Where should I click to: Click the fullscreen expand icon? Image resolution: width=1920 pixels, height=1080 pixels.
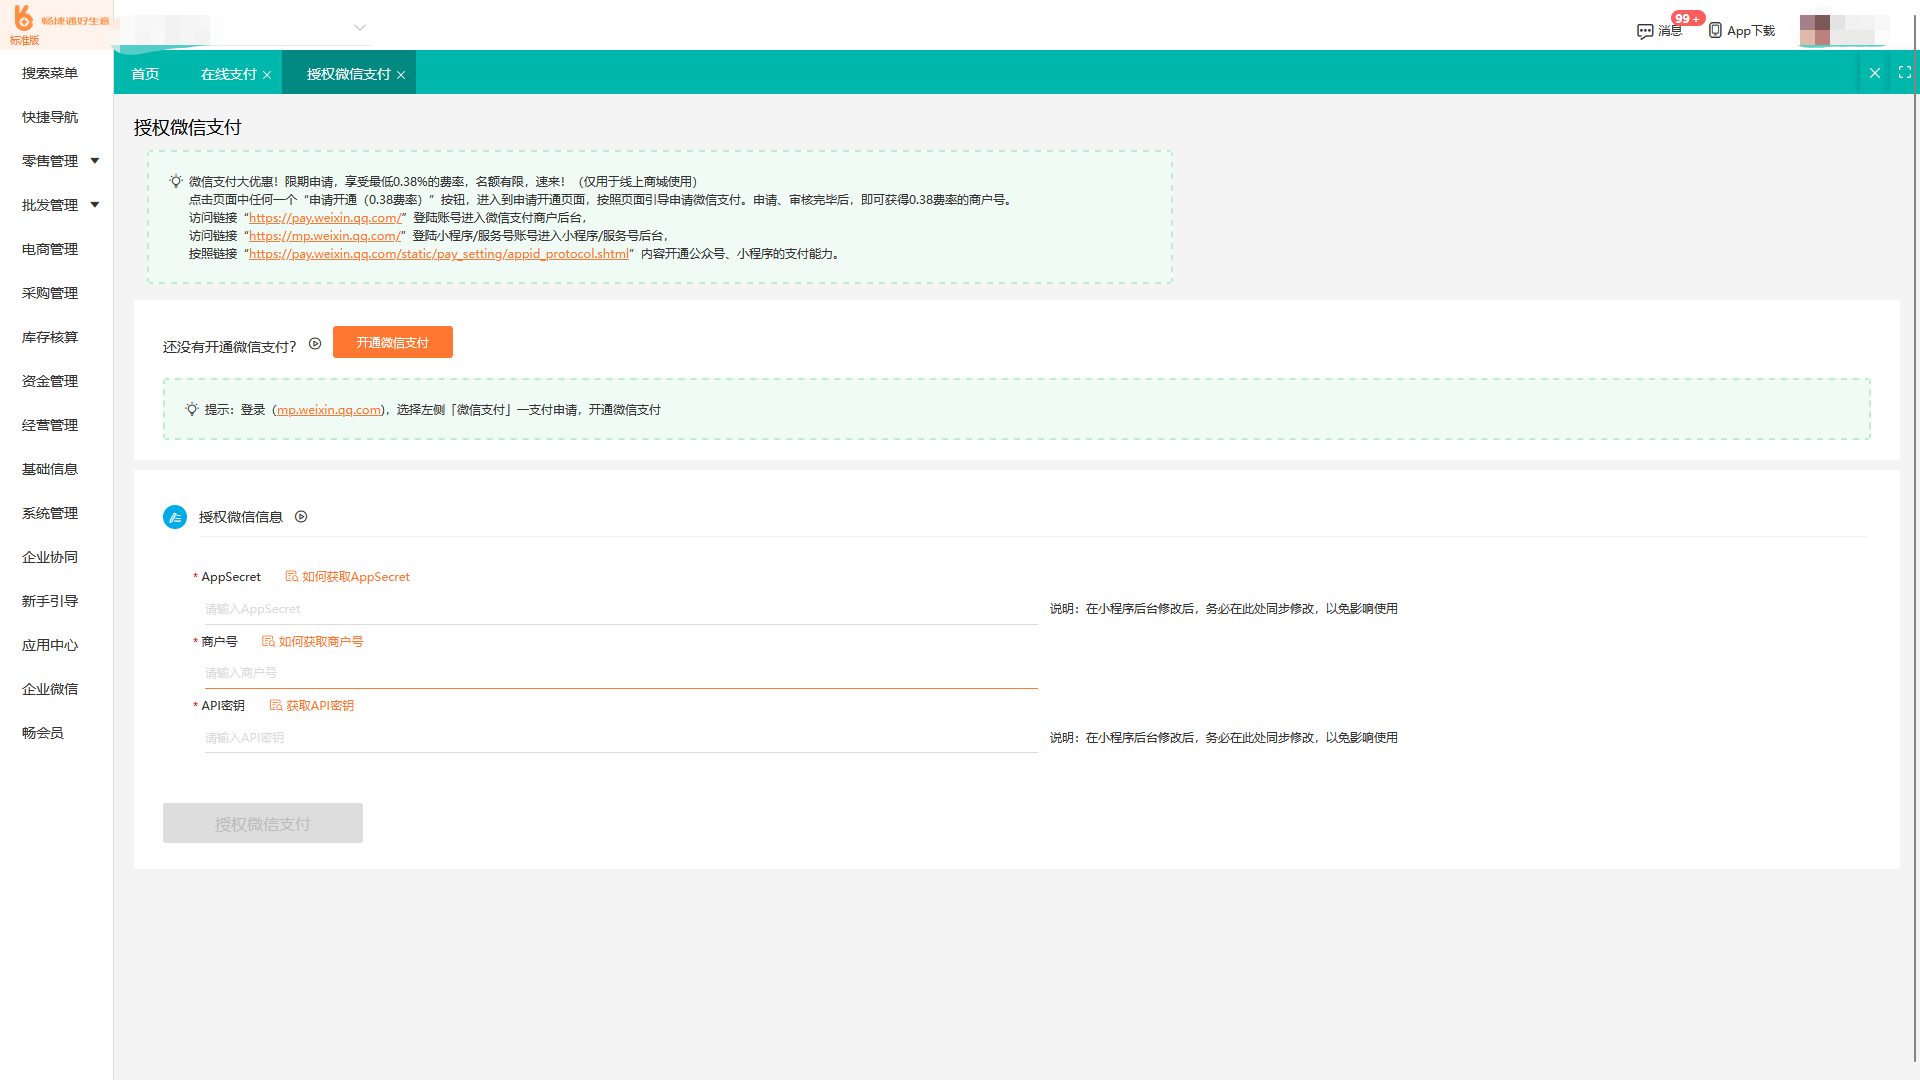[1904, 71]
